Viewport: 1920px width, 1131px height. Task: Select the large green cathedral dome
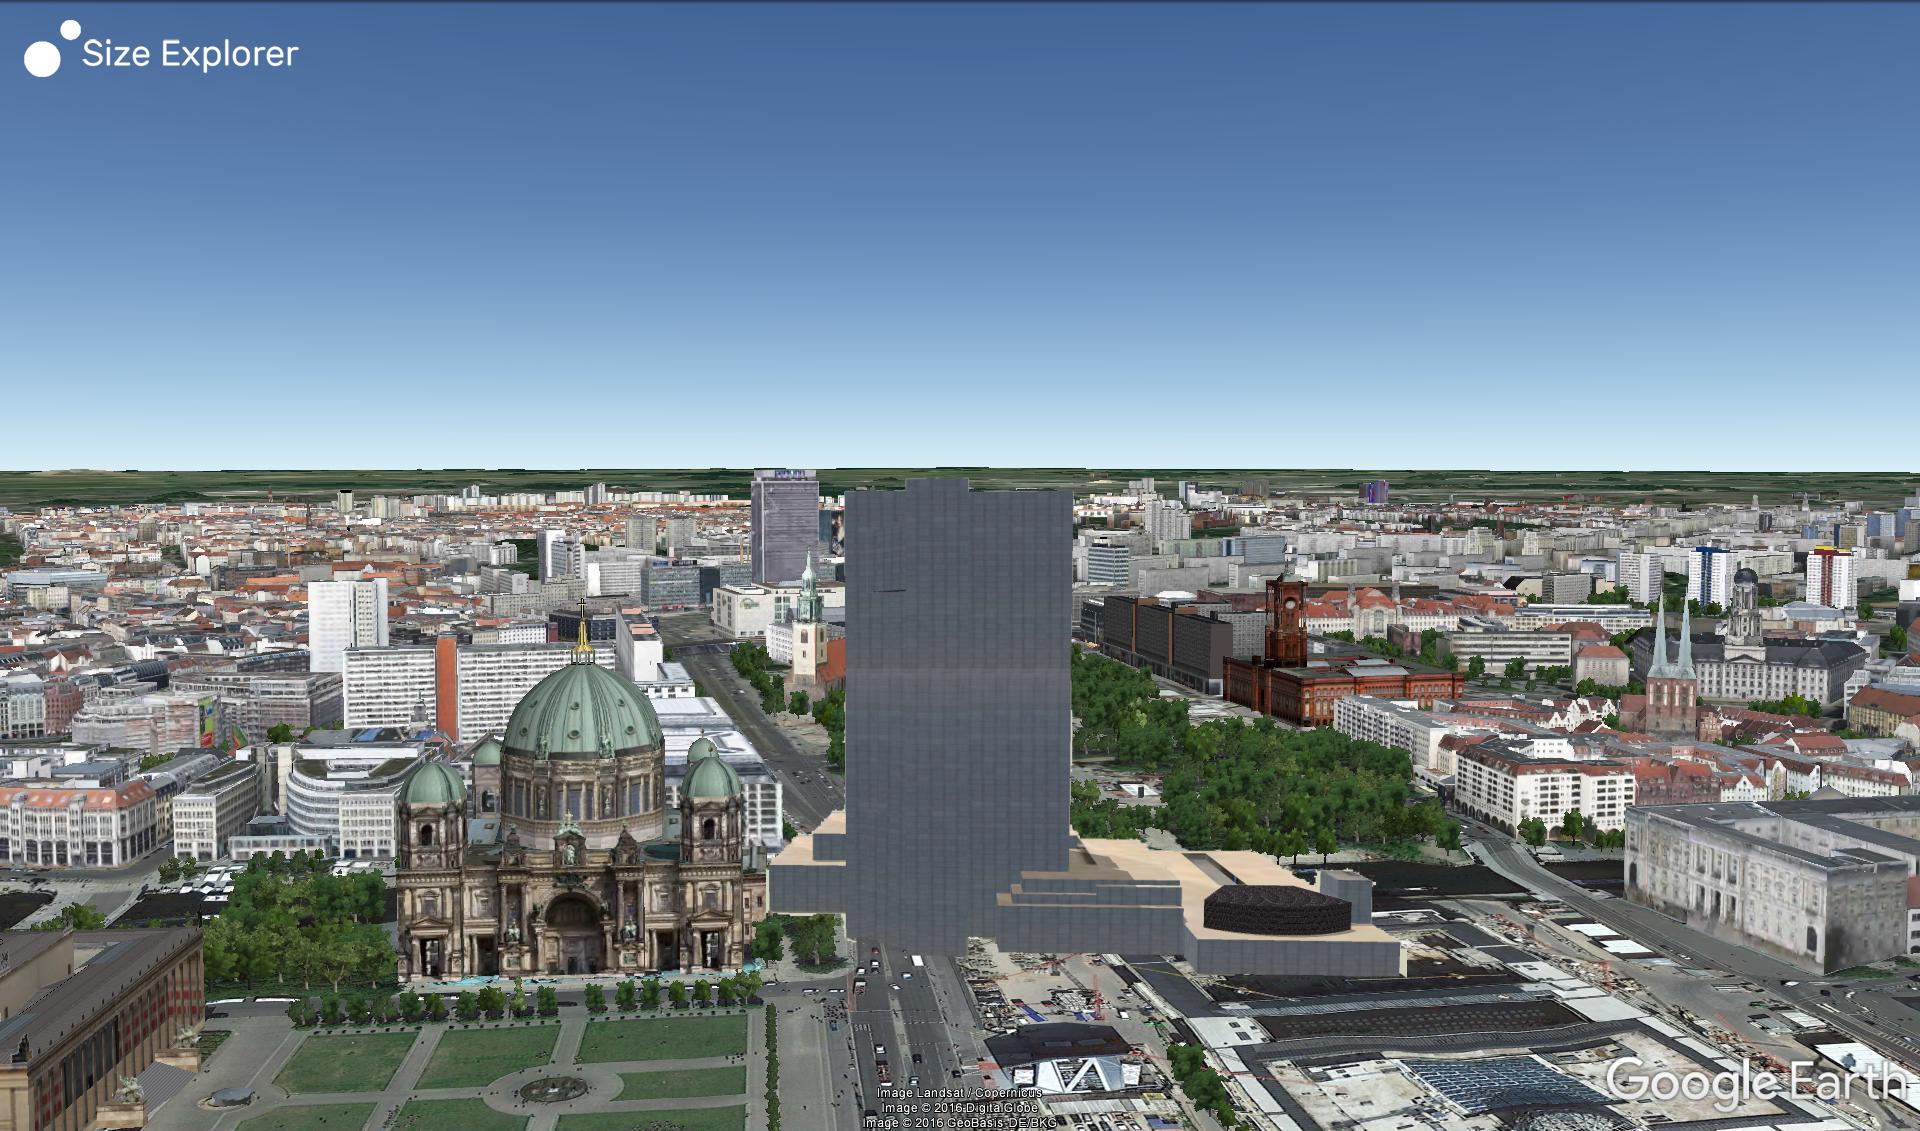tap(581, 710)
